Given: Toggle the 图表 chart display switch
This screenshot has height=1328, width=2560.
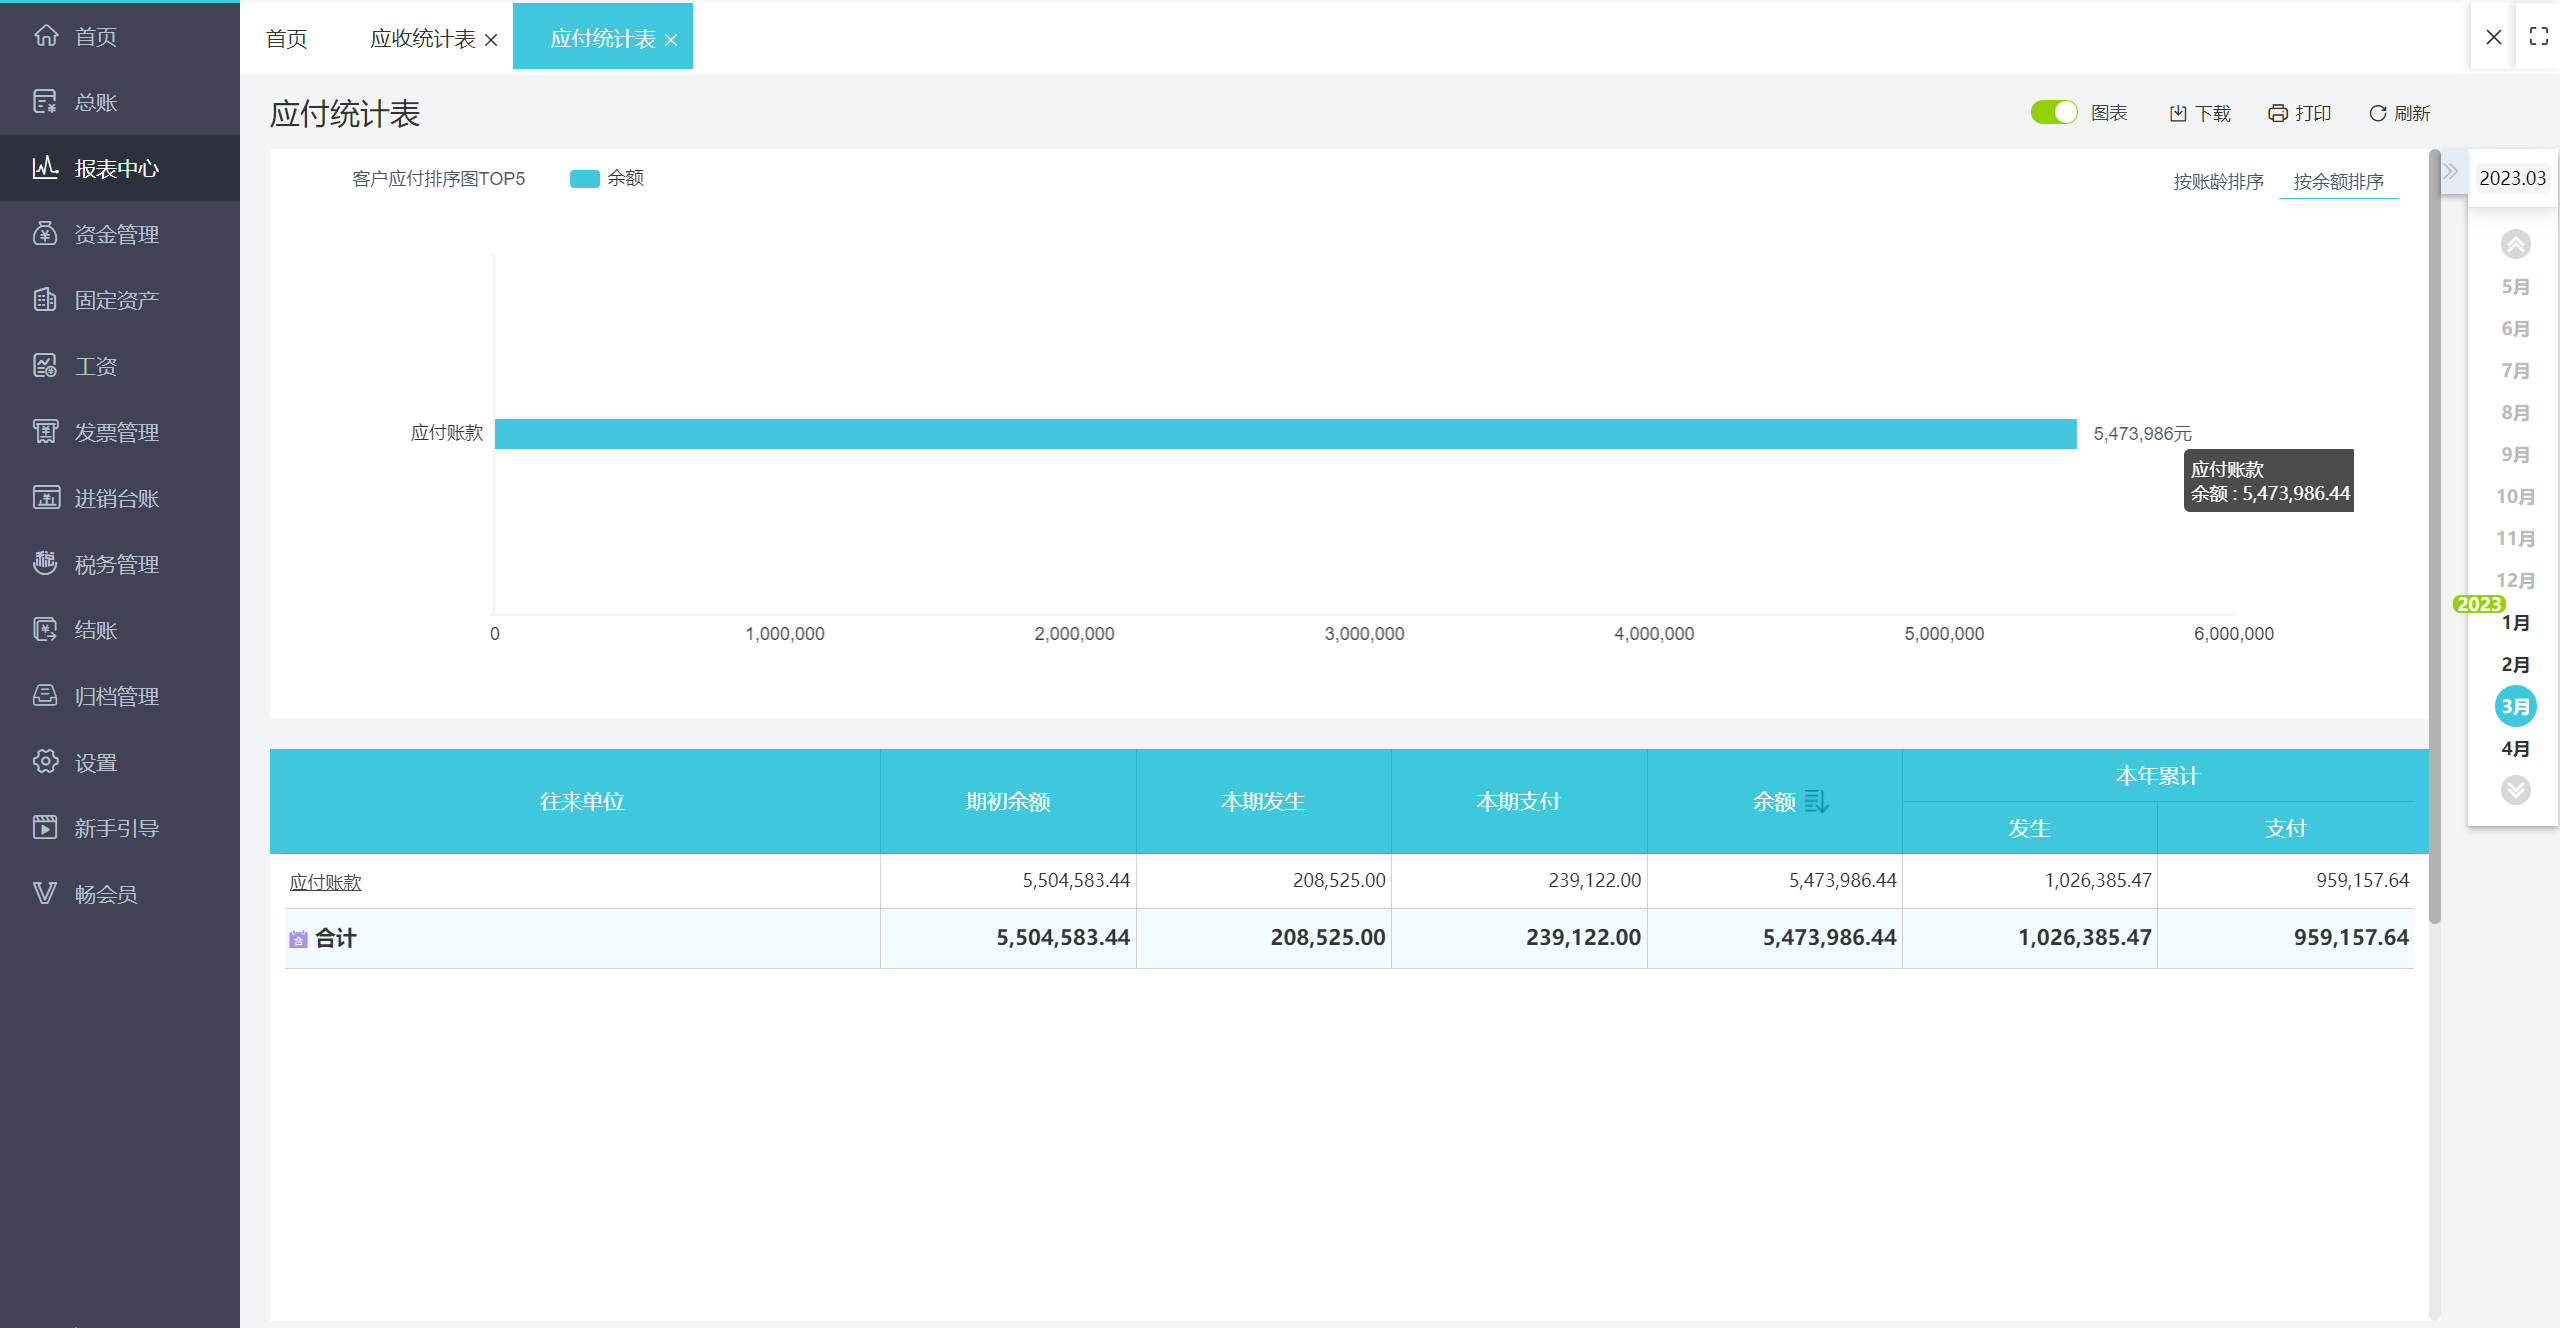Looking at the screenshot, I should click(x=2054, y=113).
